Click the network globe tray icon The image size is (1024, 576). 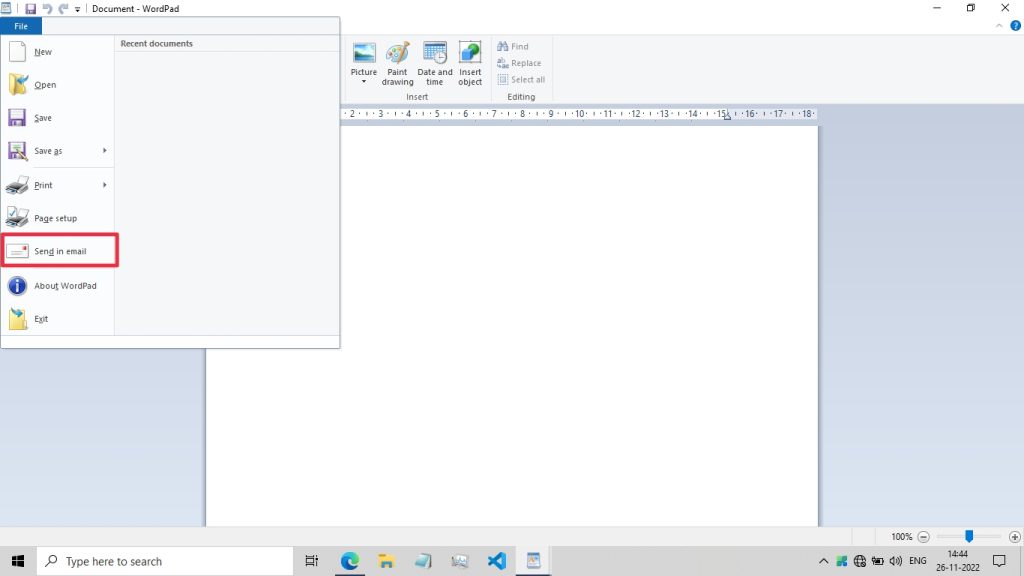[x=859, y=561]
